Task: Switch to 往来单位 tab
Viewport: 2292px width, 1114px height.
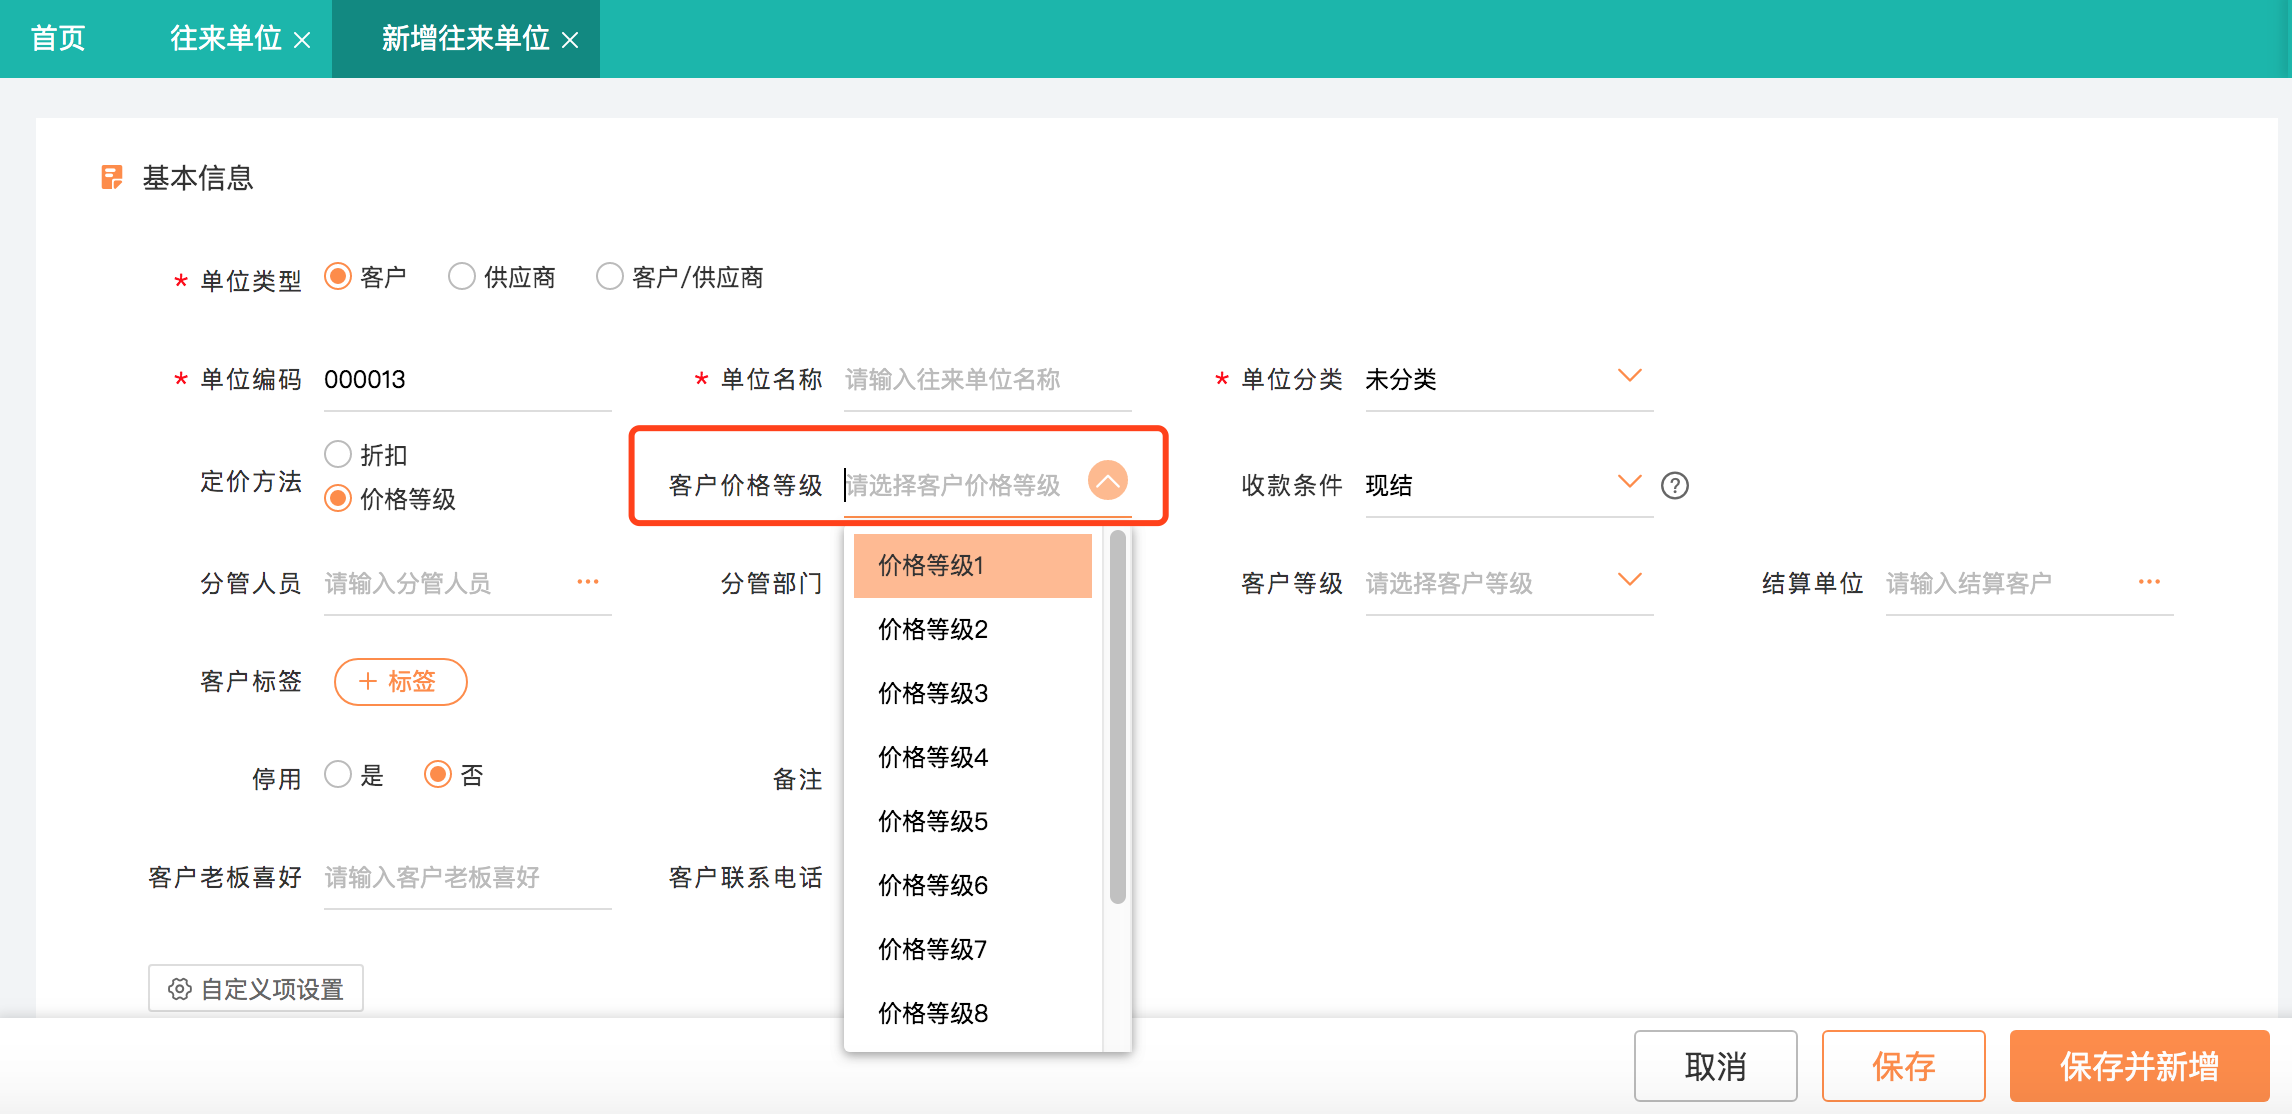Action: 229,39
